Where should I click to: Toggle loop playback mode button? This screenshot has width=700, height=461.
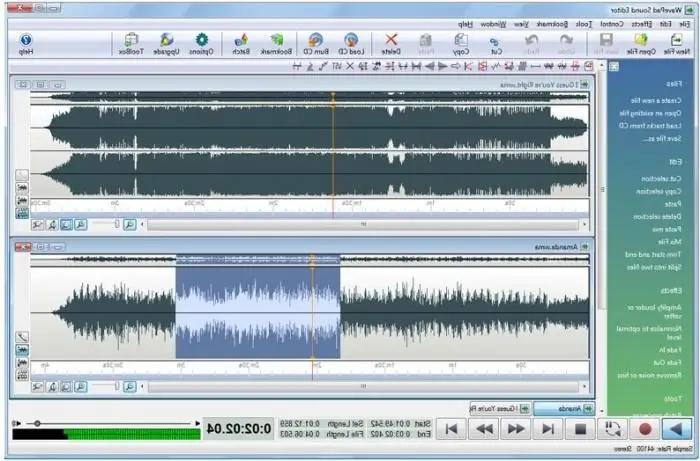click(613, 429)
